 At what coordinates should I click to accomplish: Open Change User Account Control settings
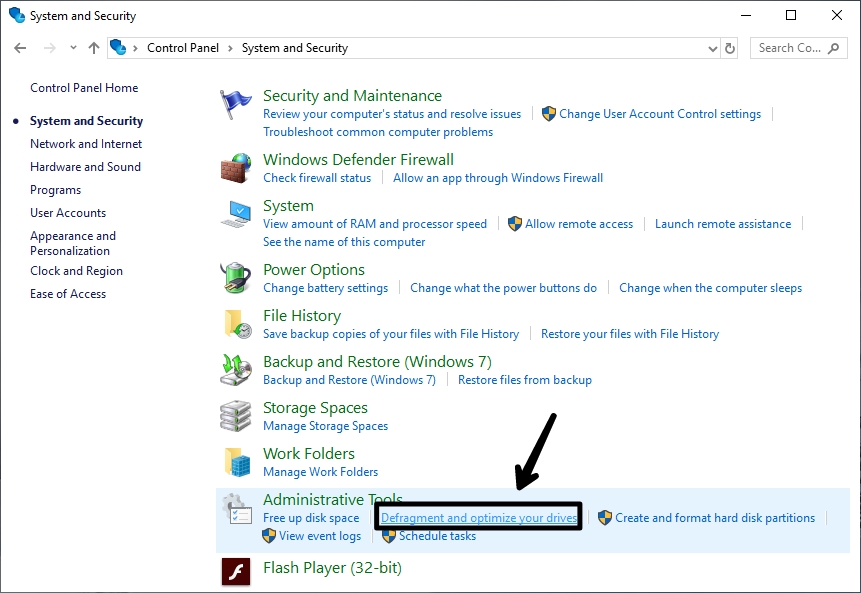pos(660,114)
